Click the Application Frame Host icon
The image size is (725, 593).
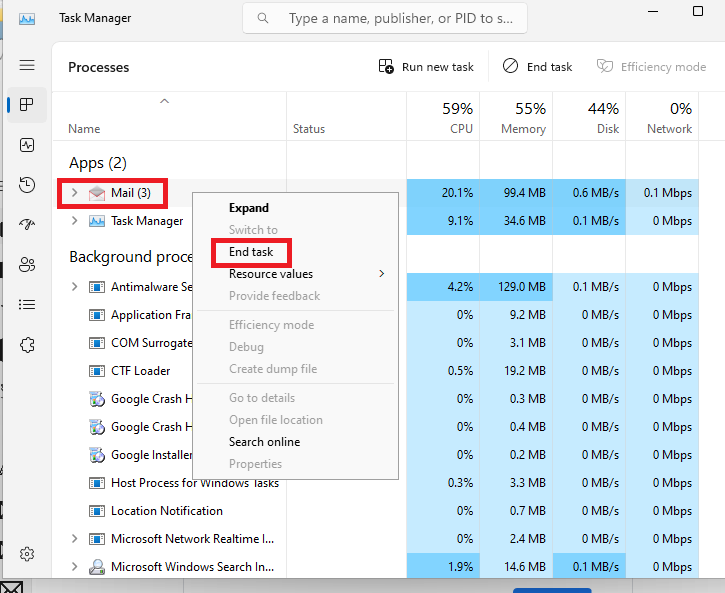pyautogui.click(x=97, y=315)
